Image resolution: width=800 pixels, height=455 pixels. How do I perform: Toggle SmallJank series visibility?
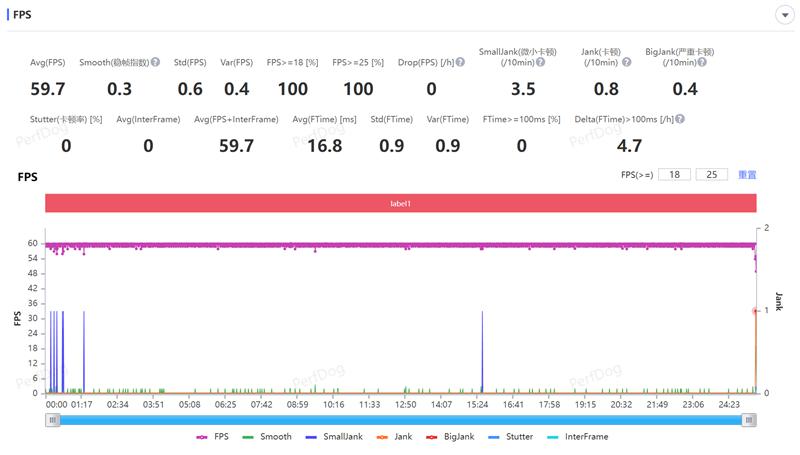click(334, 437)
